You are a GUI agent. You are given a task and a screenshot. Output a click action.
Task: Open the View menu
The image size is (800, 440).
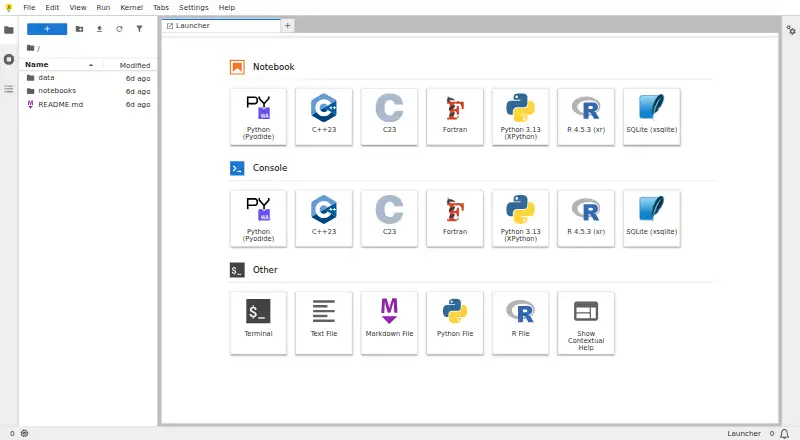(78, 8)
